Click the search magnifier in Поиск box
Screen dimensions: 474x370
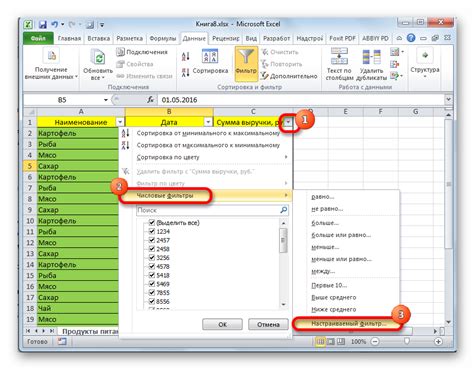[x=283, y=210]
